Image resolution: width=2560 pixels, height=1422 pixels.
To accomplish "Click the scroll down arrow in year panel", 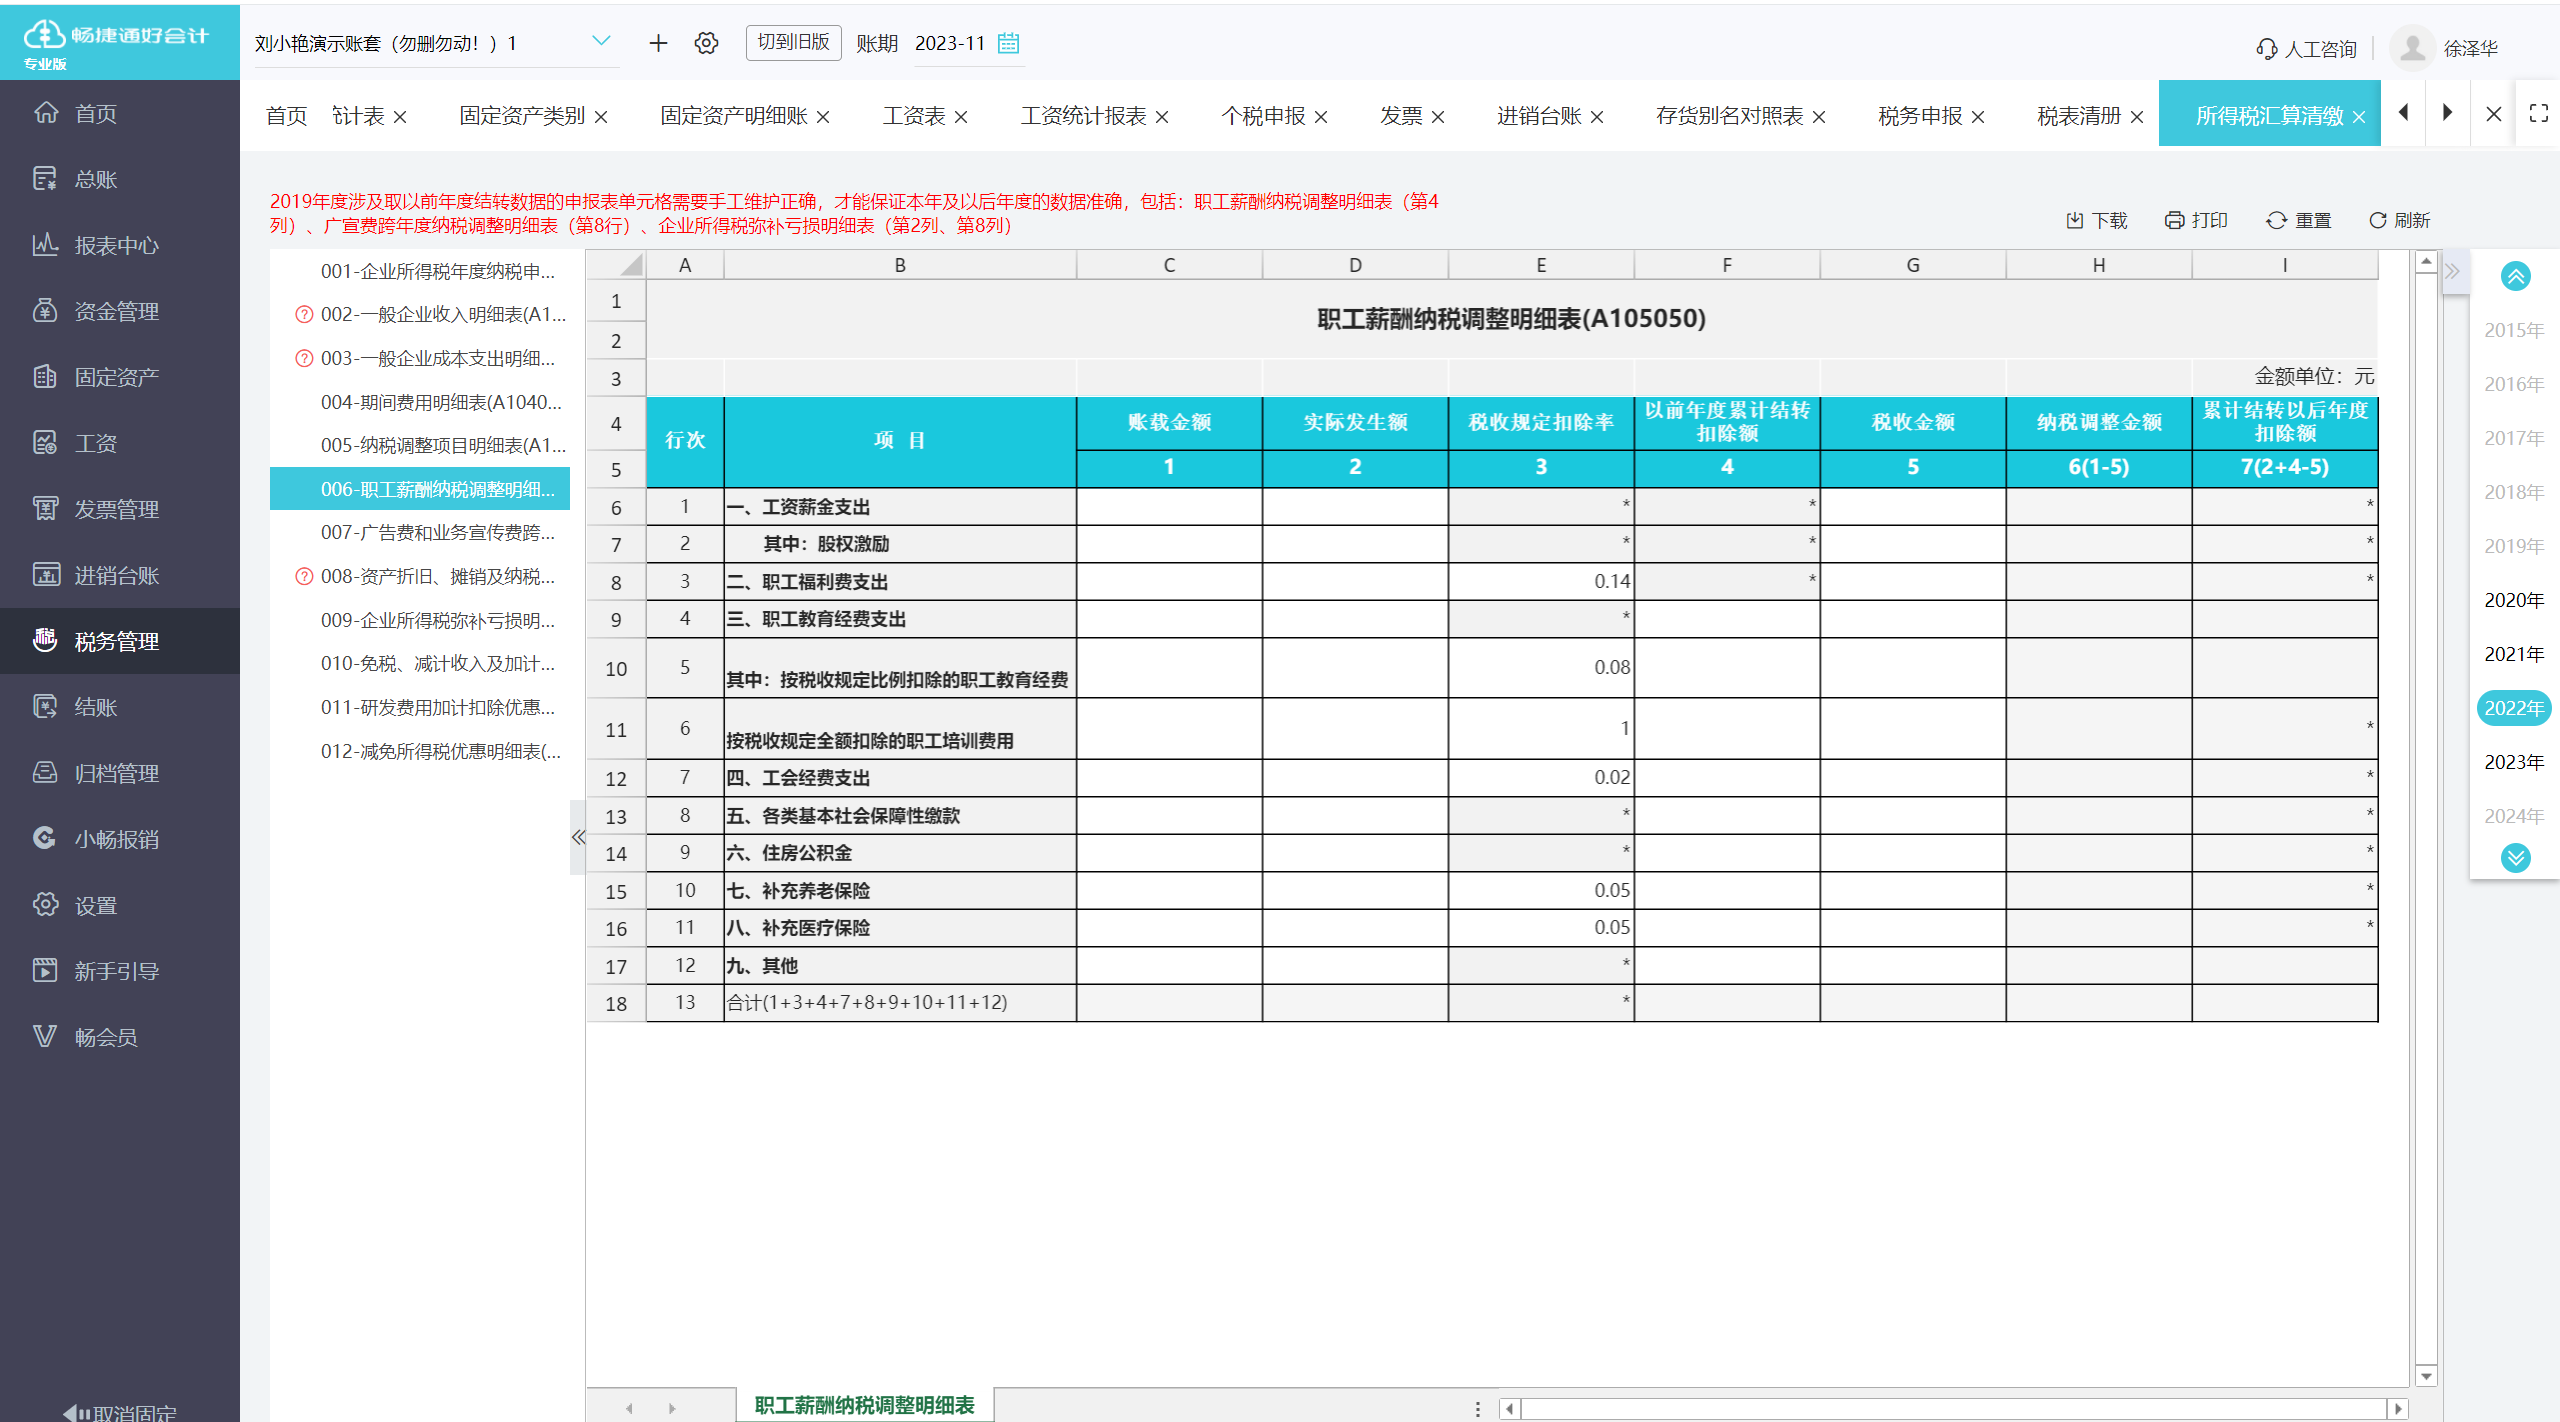I will pyautogui.click(x=2516, y=855).
